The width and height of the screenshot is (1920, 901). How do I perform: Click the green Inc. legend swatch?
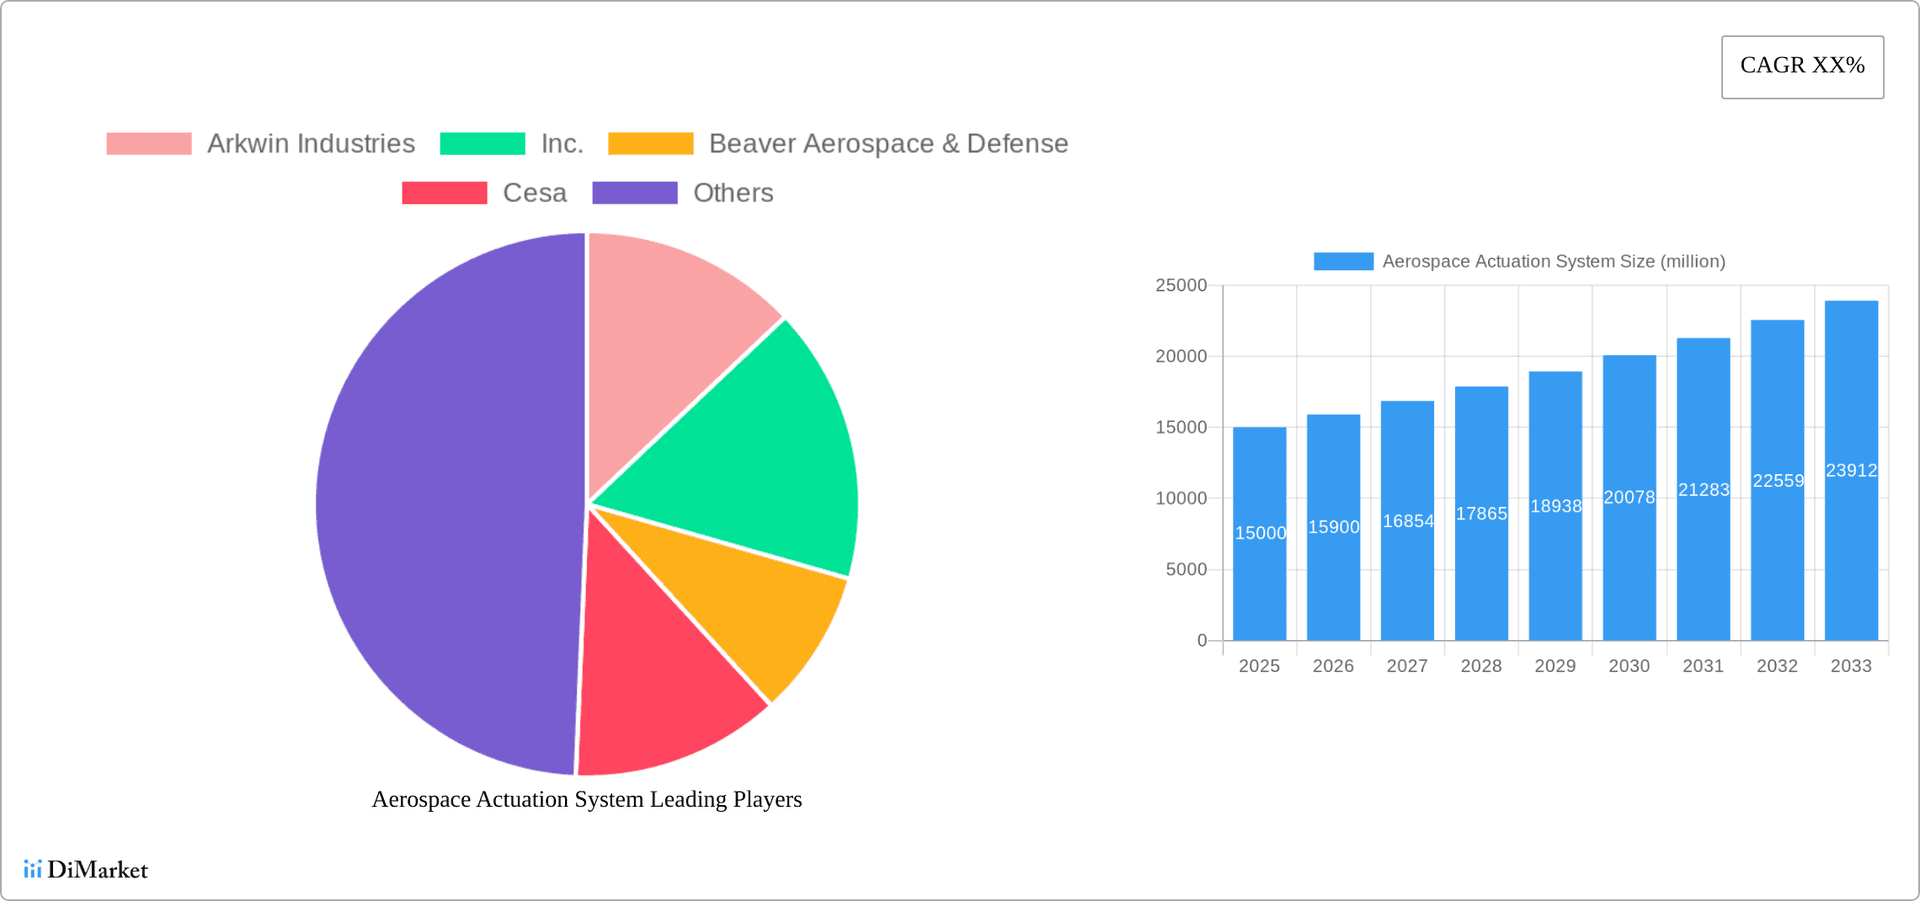(481, 143)
